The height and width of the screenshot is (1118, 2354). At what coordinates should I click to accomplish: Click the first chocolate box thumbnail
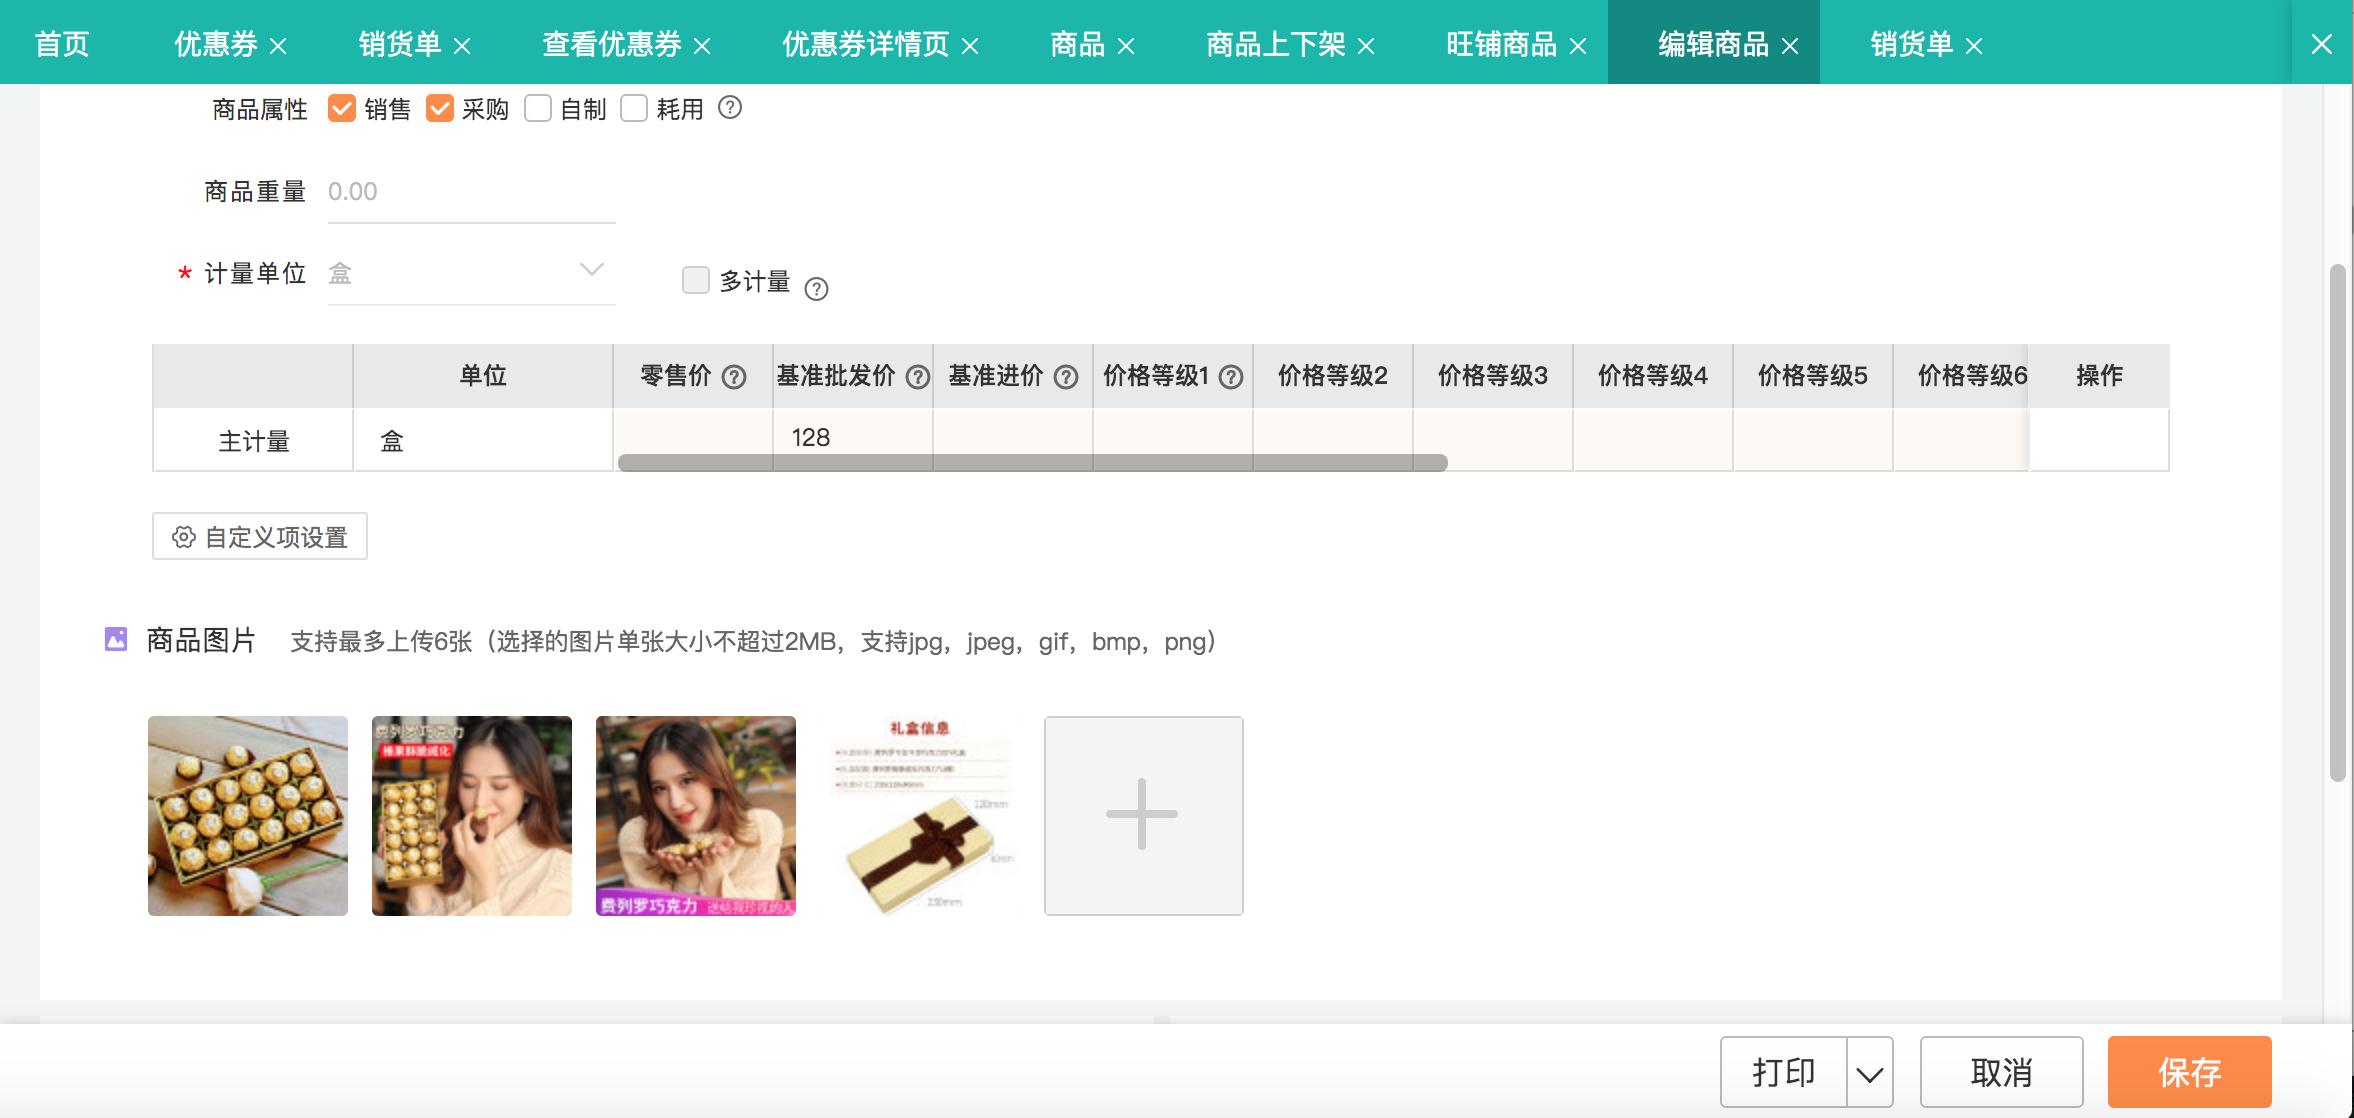click(246, 815)
